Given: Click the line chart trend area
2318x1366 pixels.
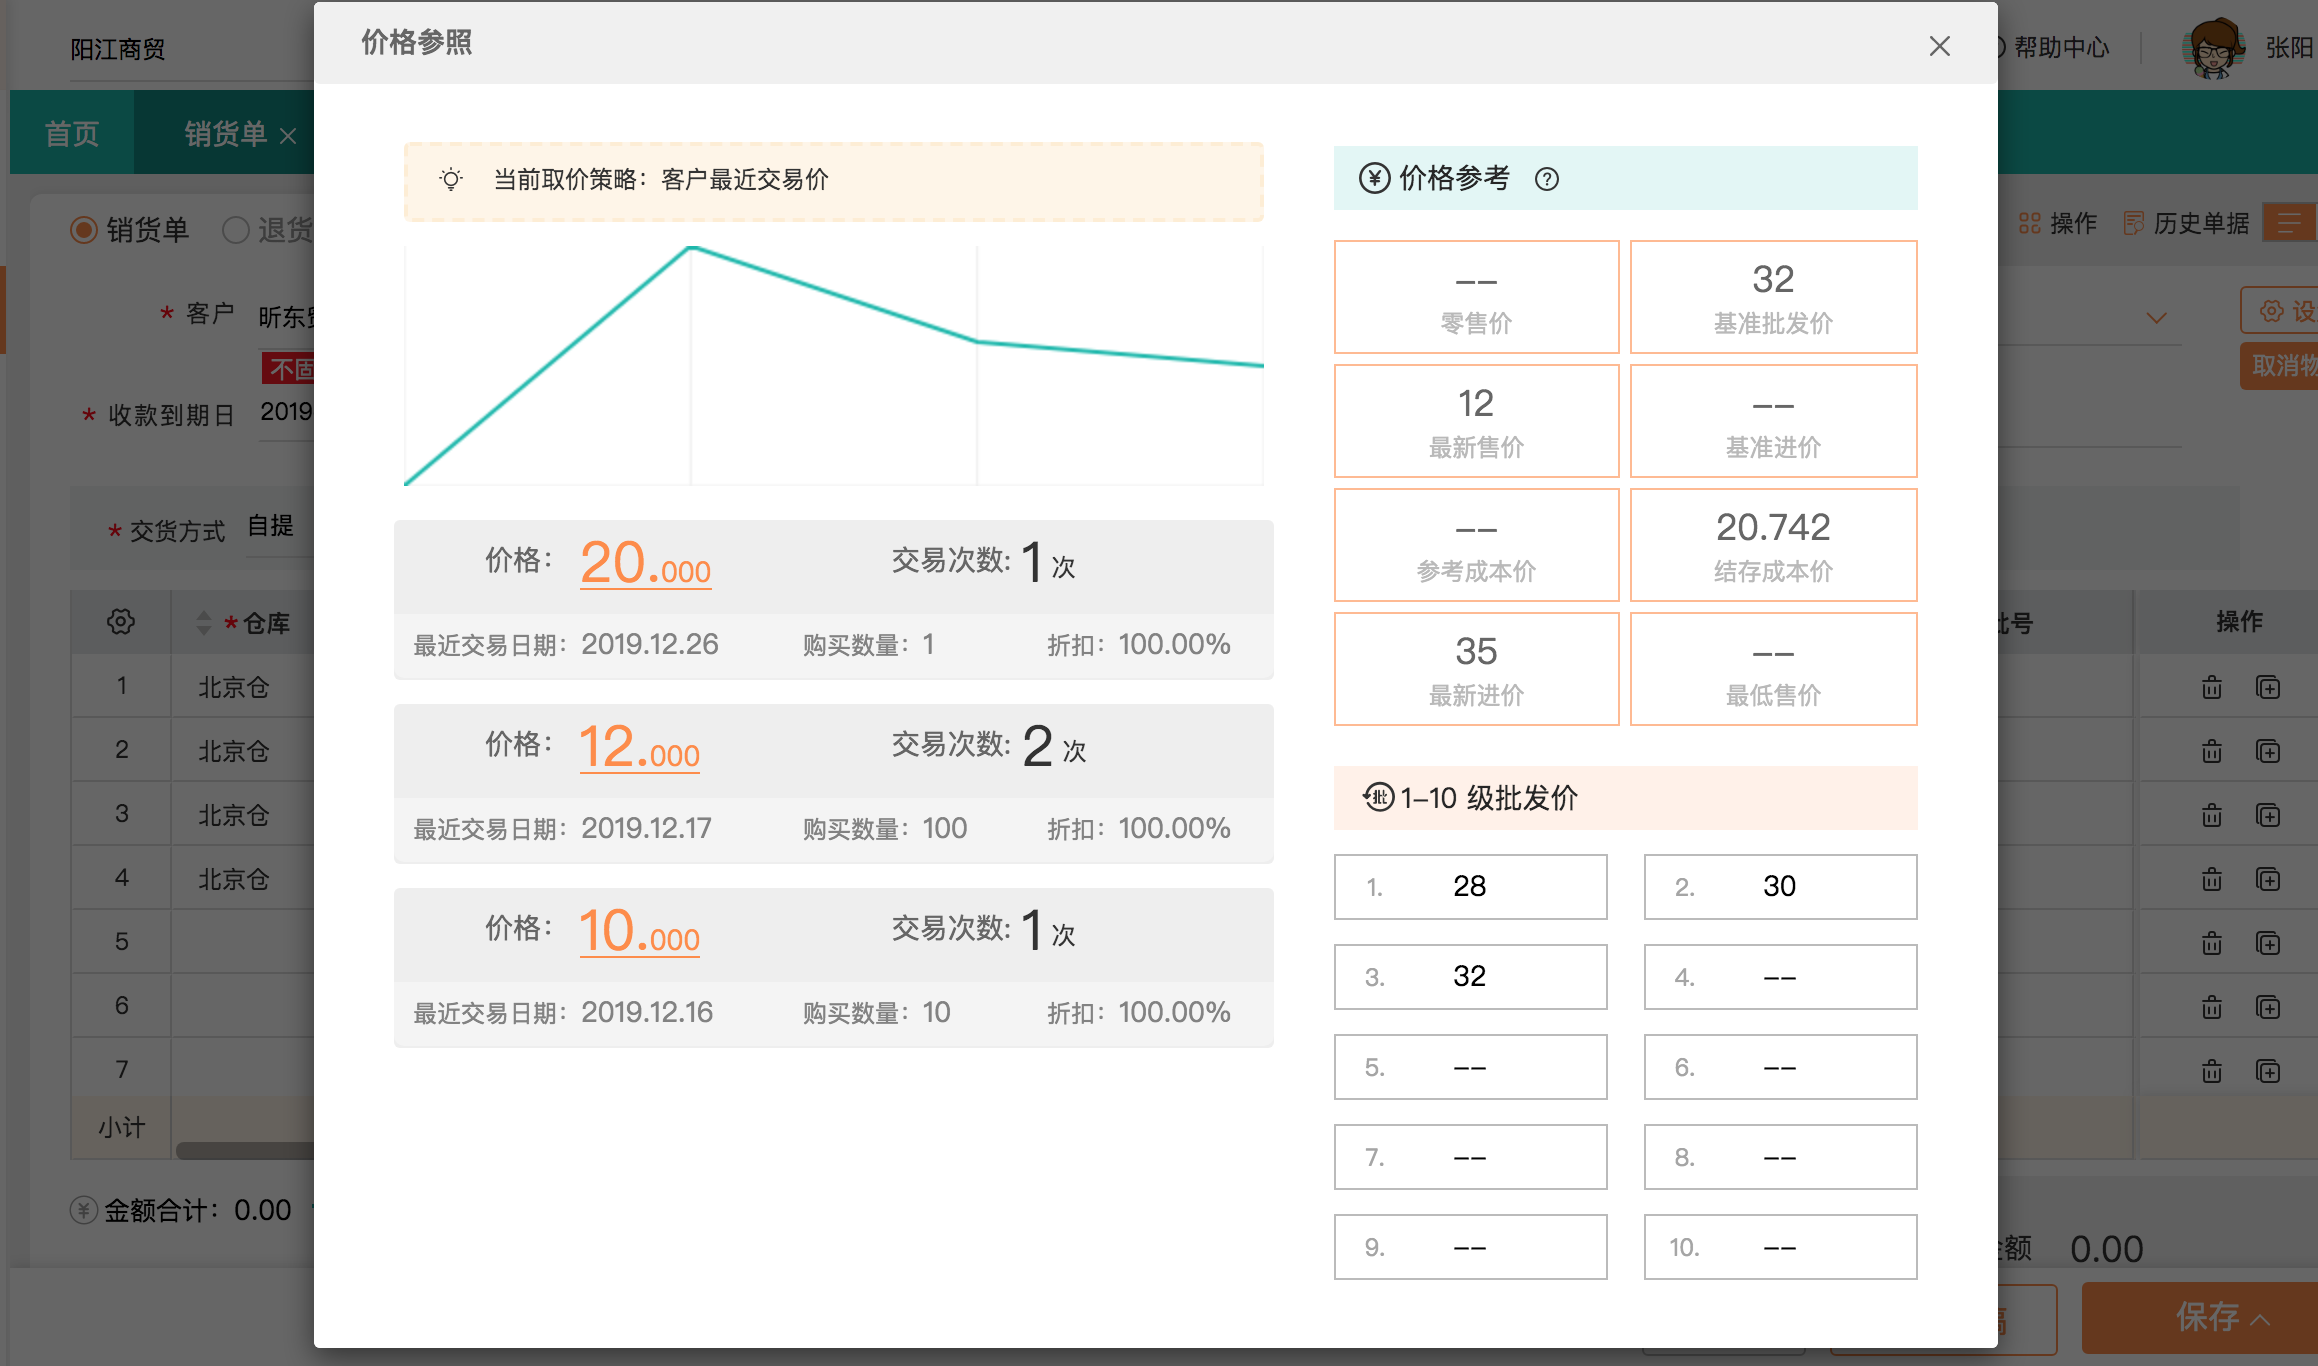Looking at the screenshot, I should [x=831, y=358].
